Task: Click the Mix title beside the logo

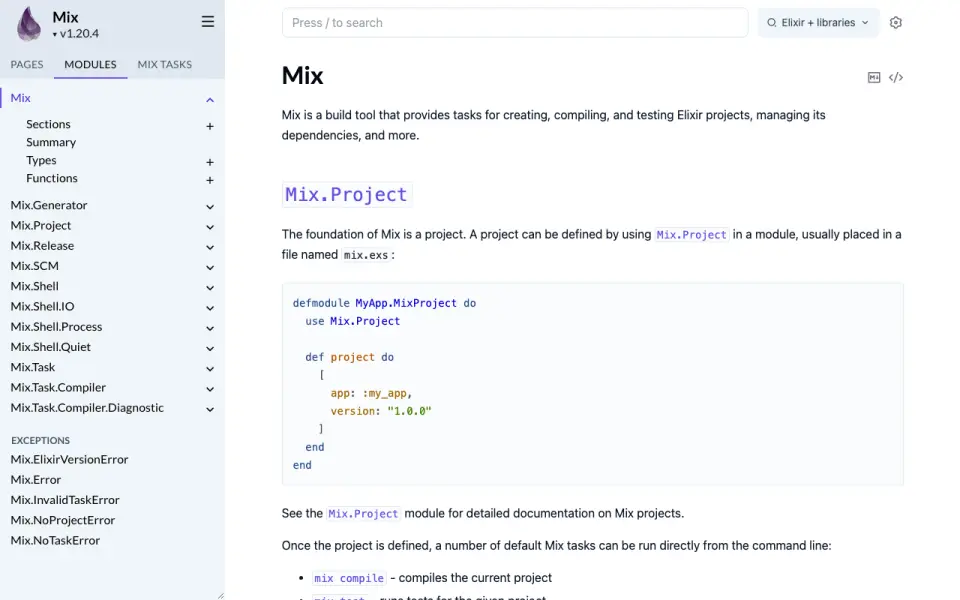Action: tap(66, 17)
